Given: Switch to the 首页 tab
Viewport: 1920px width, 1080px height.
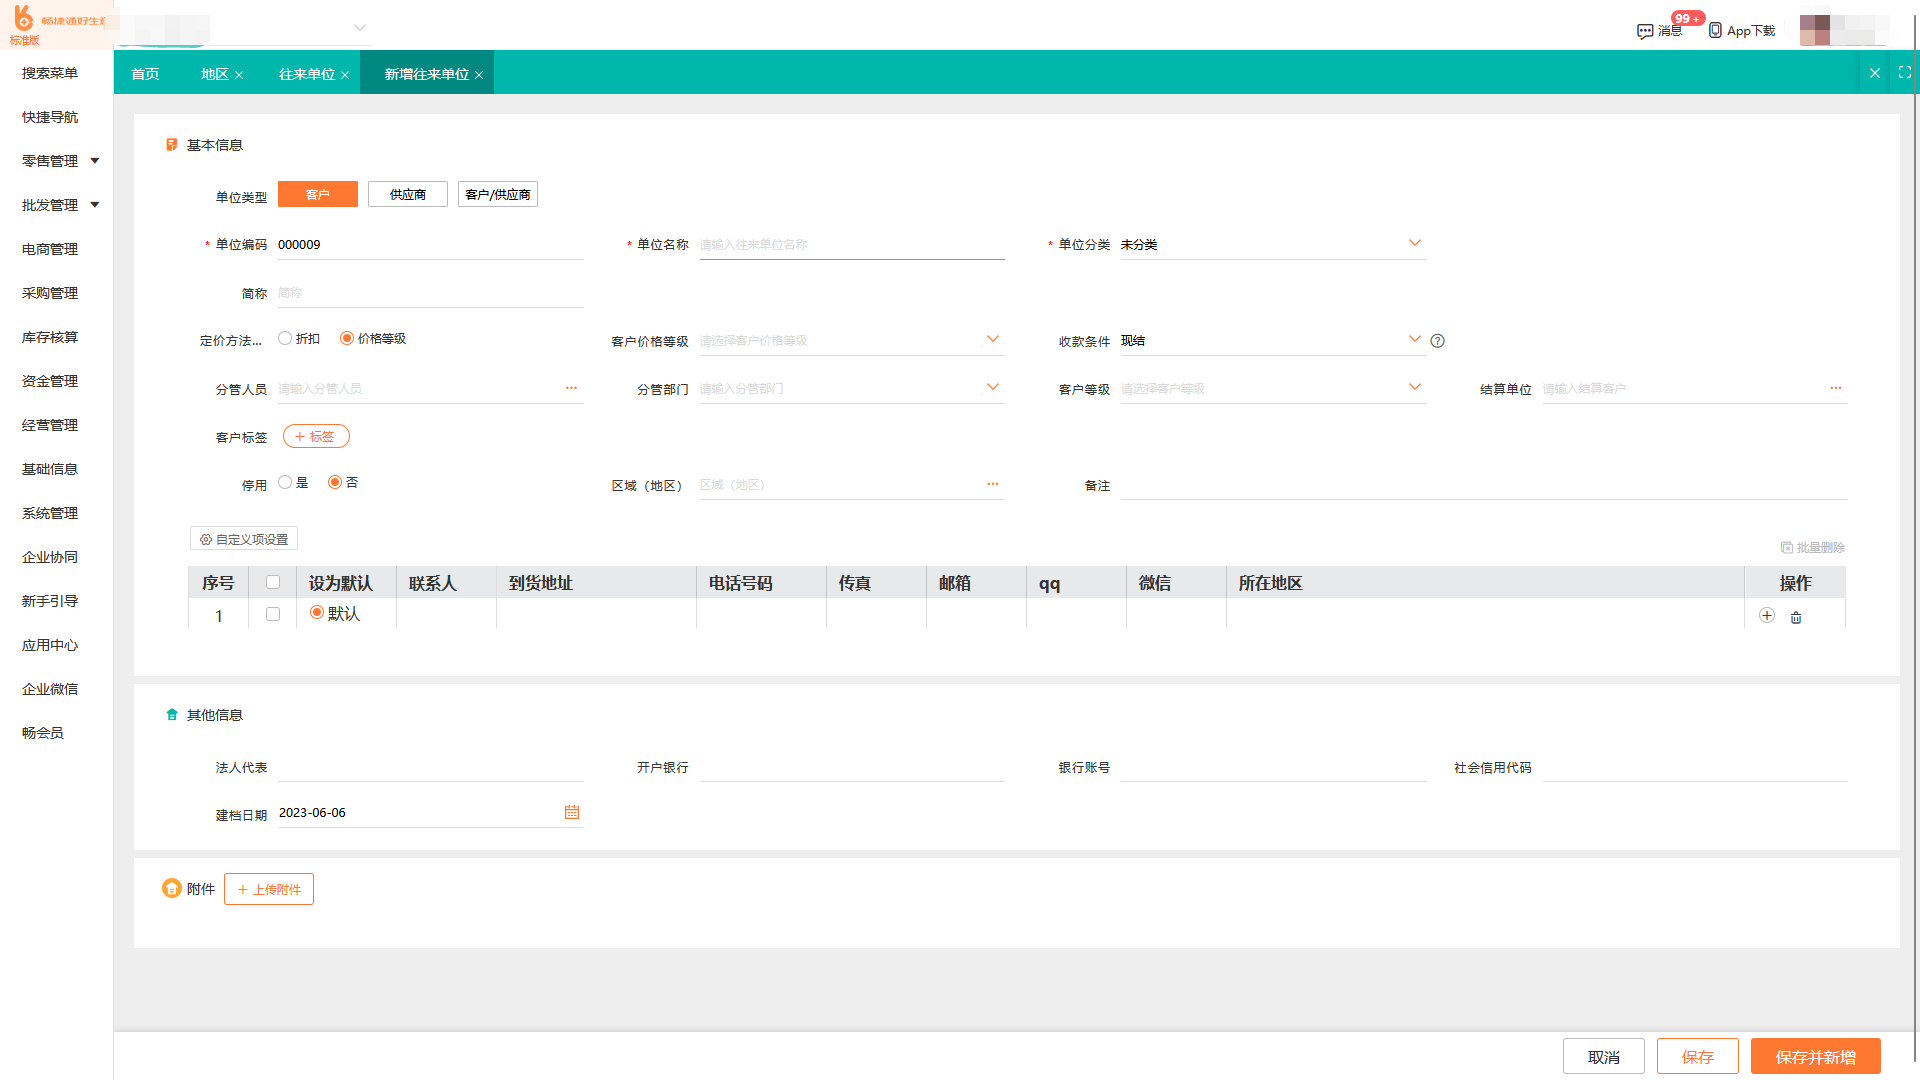Looking at the screenshot, I should (144, 73).
